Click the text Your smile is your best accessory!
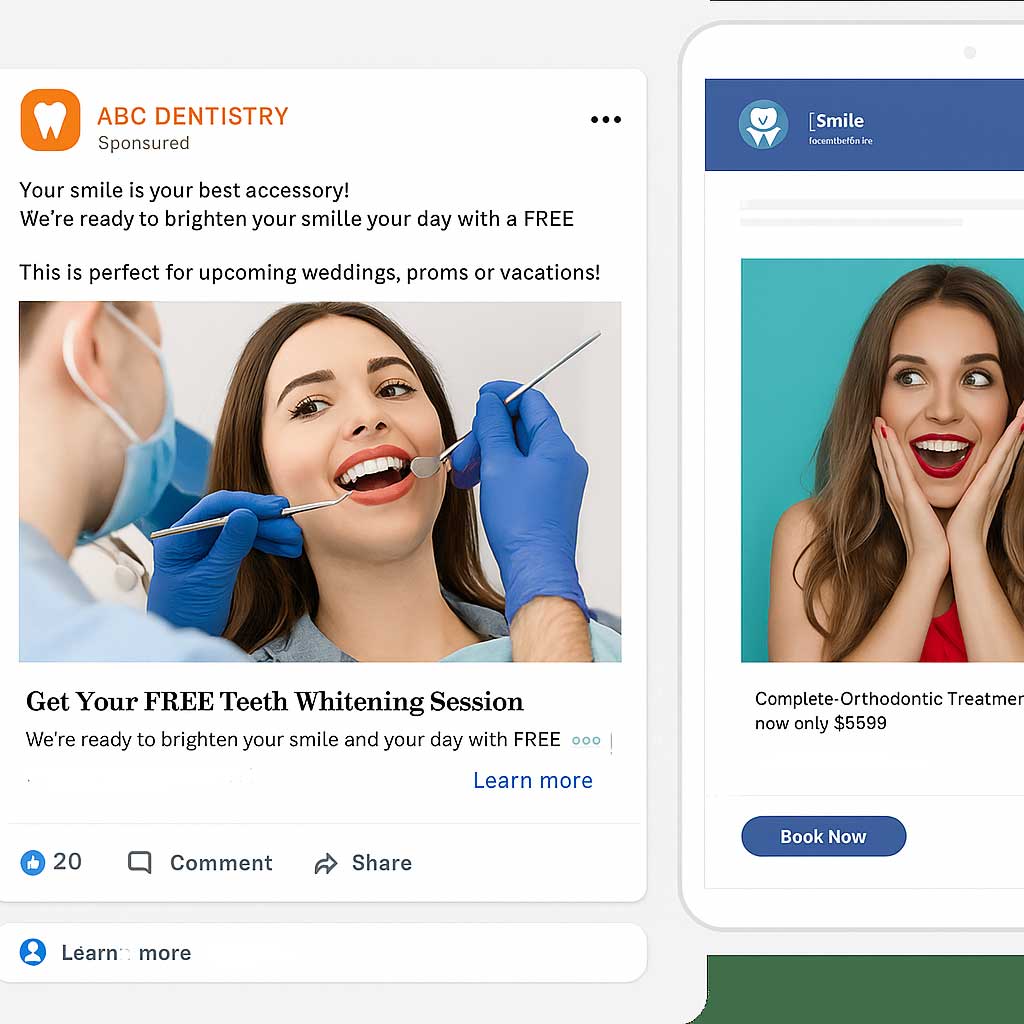Screen dimensions: 1024x1024 point(184,190)
